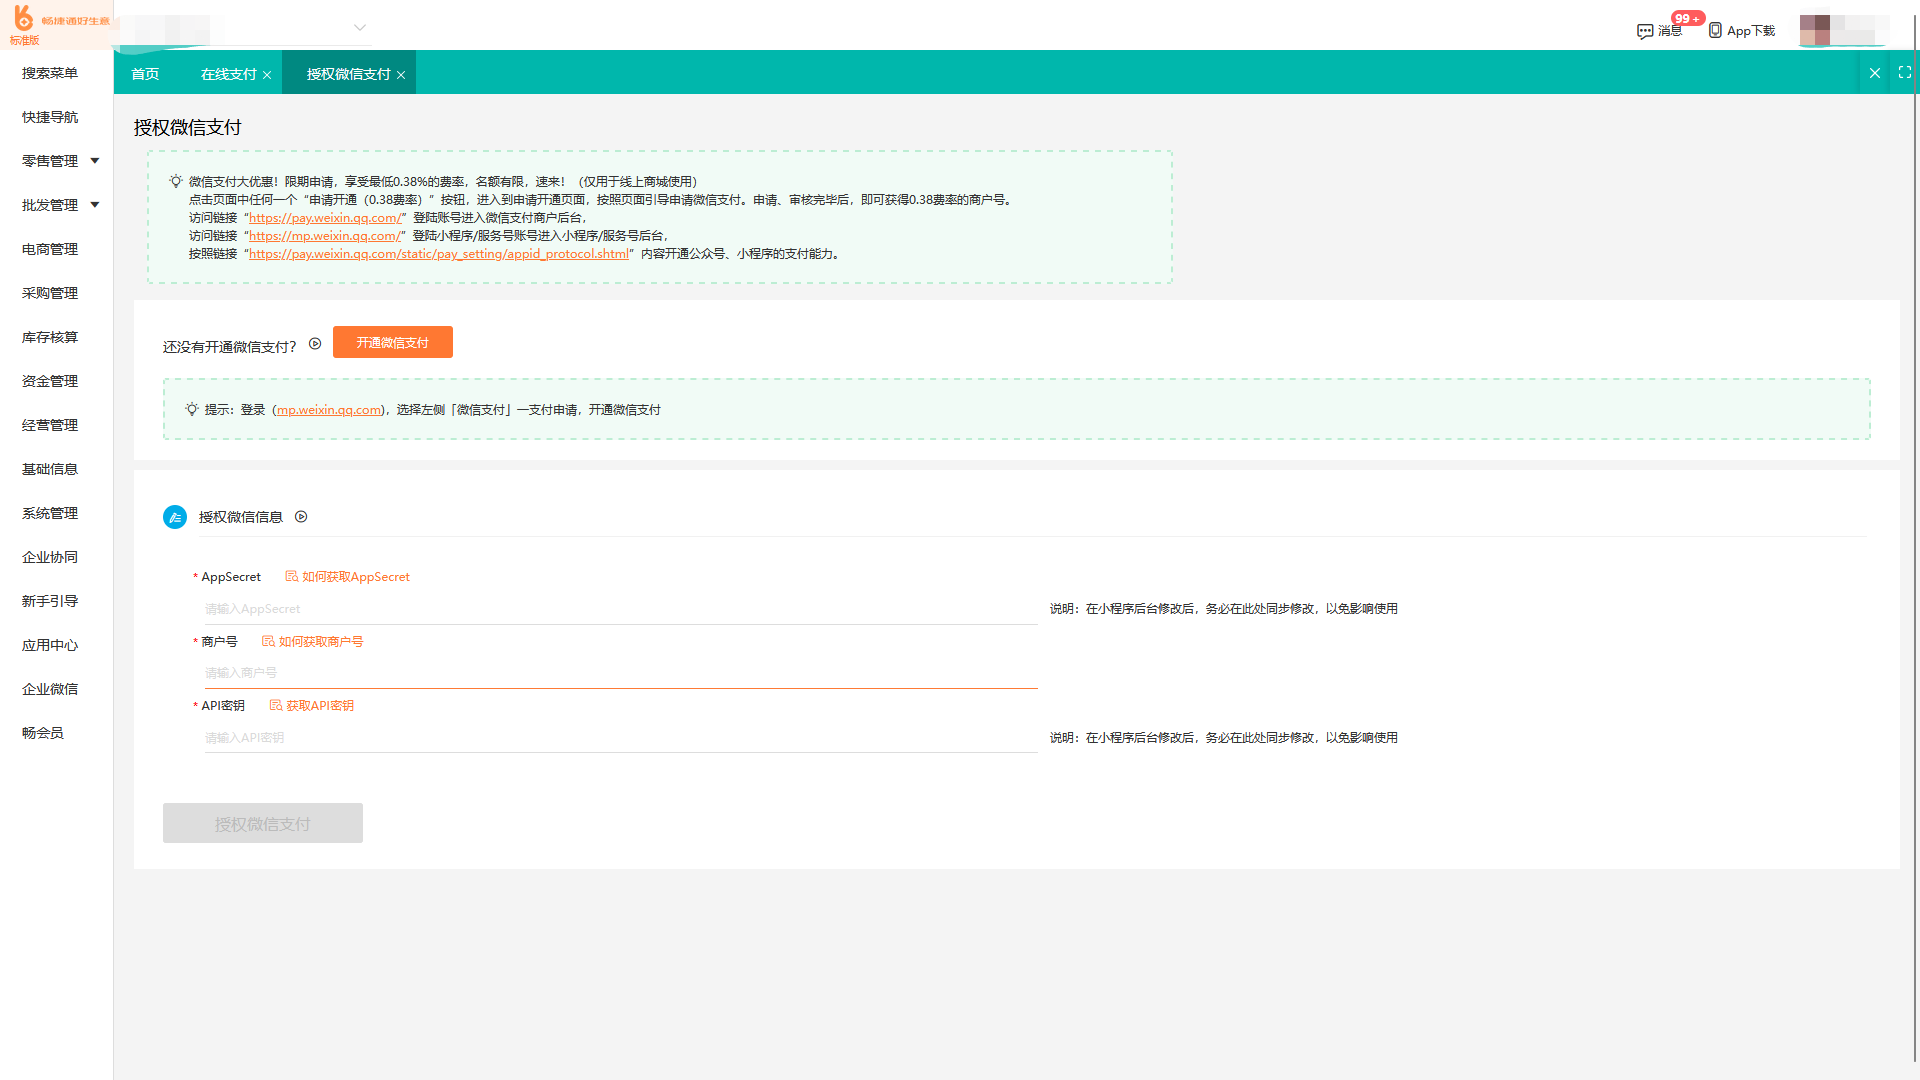1920x1080 pixels.
Task: Click the 授权微信支付 submit button
Action: (x=262, y=823)
